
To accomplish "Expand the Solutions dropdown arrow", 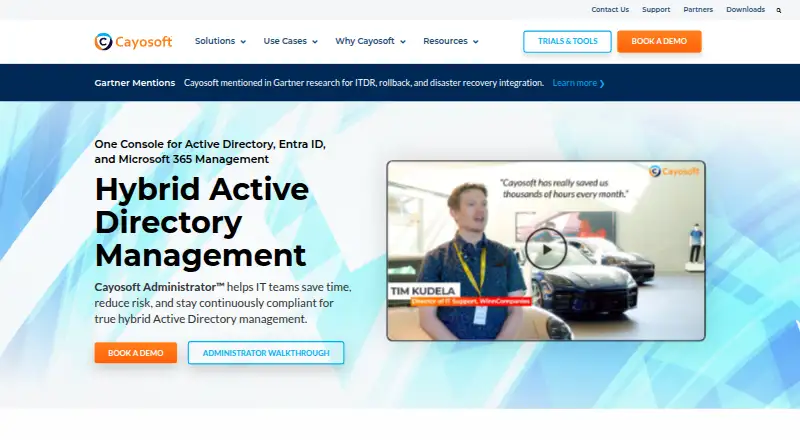I will (243, 42).
